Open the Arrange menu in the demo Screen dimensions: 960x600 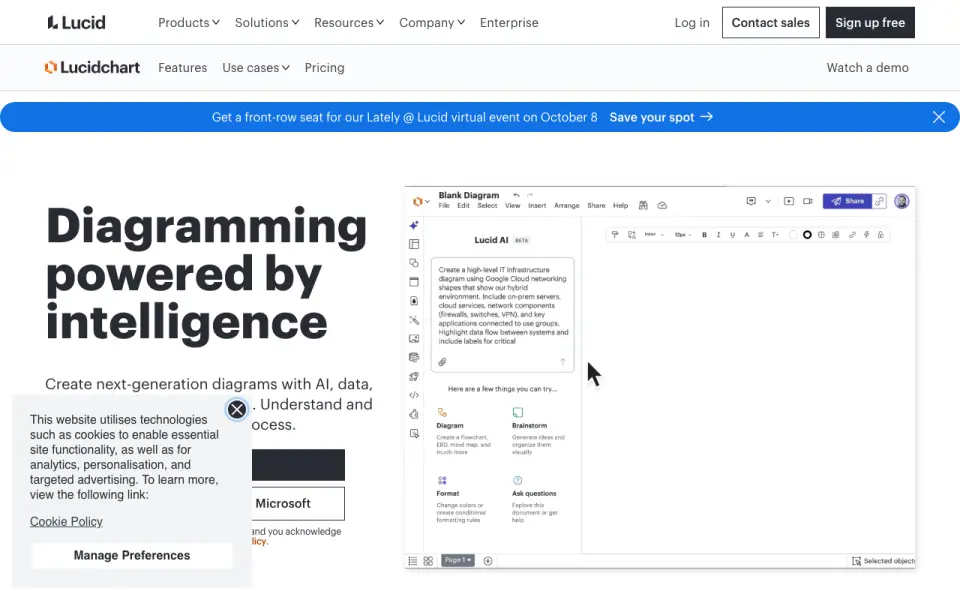click(x=566, y=206)
